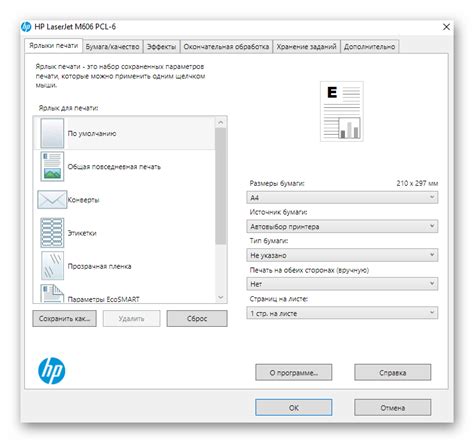
Task: Select the 'Конверты' label text
Action: click(x=83, y=199)
